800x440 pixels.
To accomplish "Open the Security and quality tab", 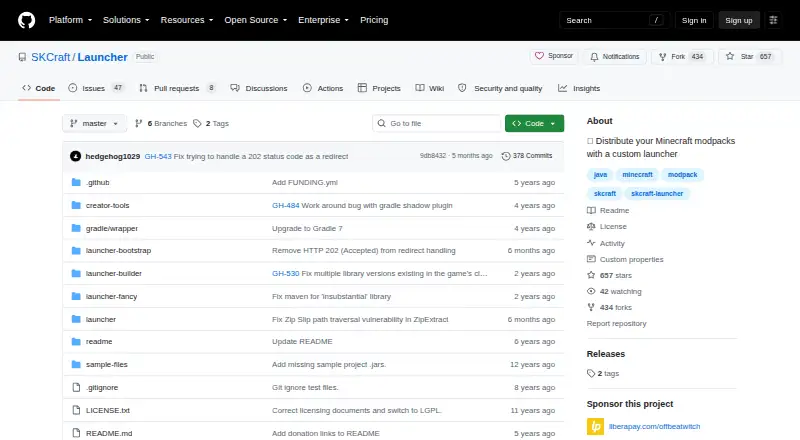I will click(500, 88).
